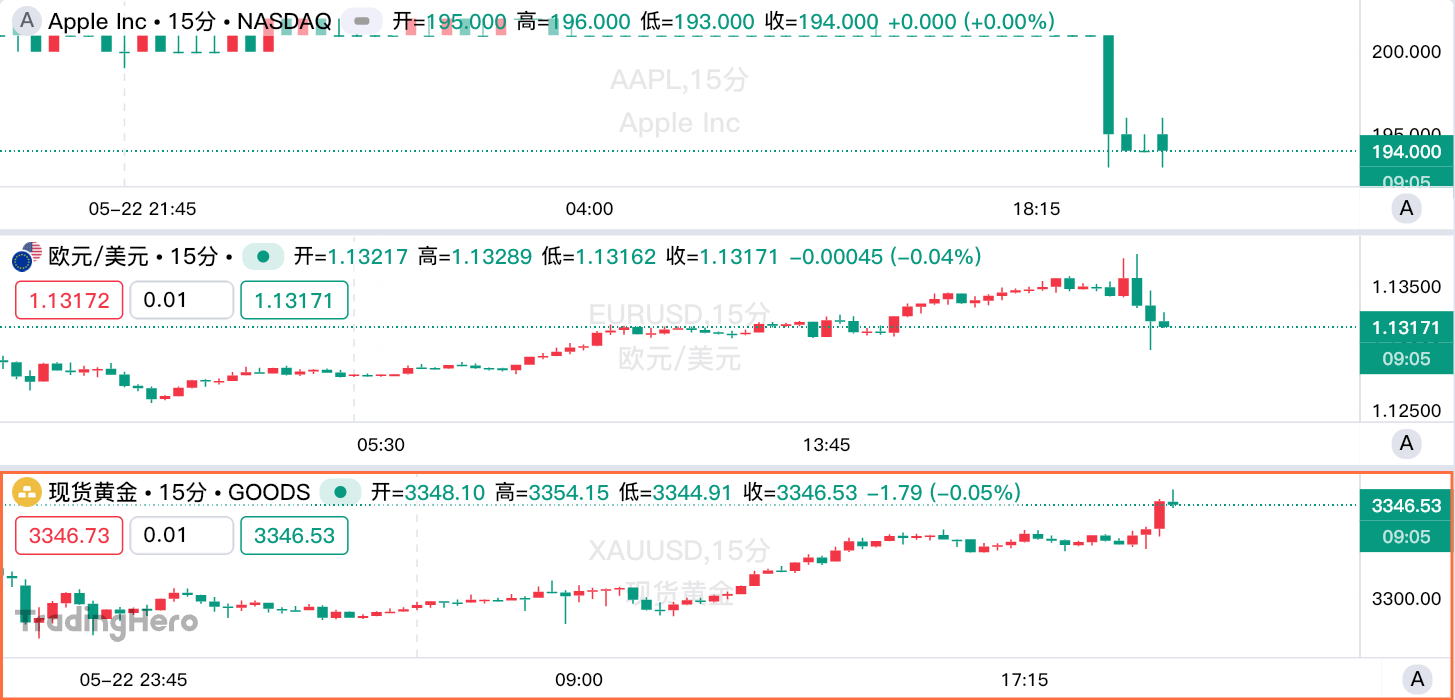Click the EU flag icon beside 欧元/美元

point(24,256)
